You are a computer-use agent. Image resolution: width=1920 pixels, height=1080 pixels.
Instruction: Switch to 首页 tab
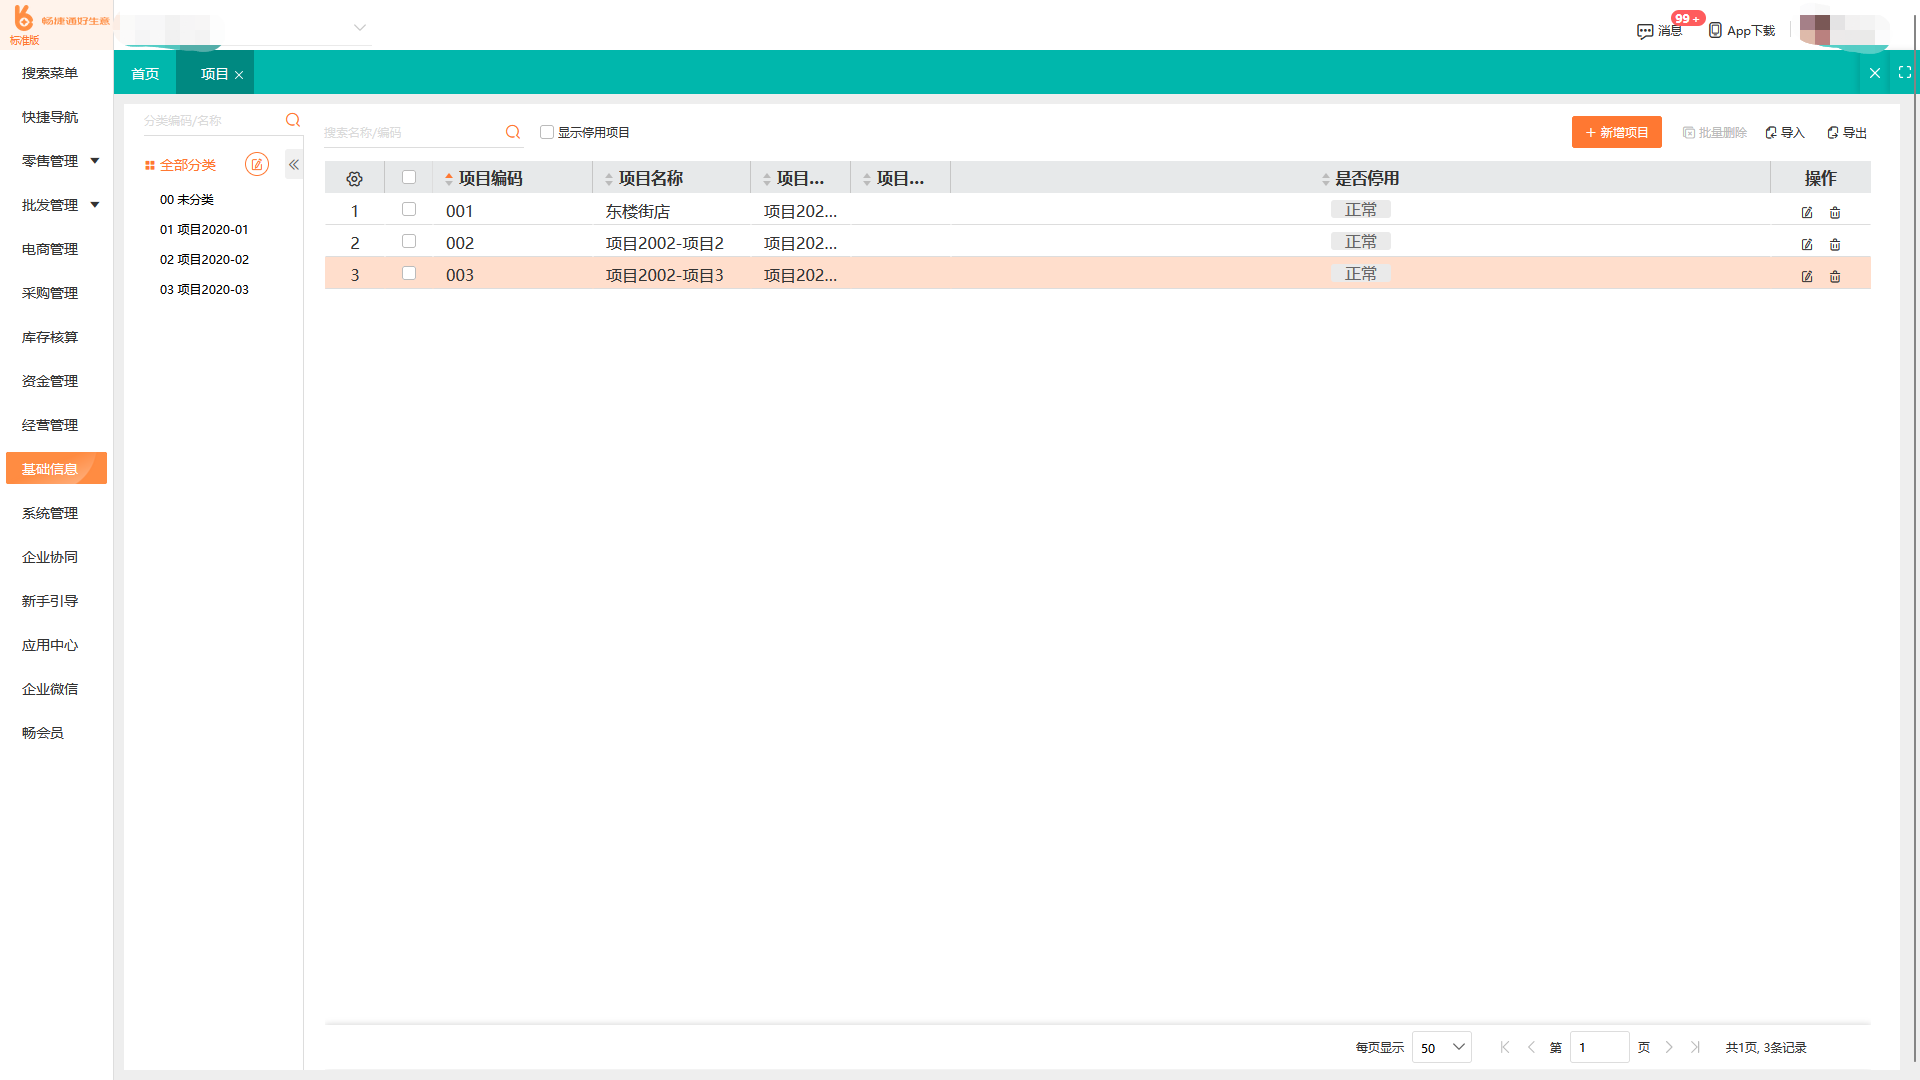pos(145,73)
